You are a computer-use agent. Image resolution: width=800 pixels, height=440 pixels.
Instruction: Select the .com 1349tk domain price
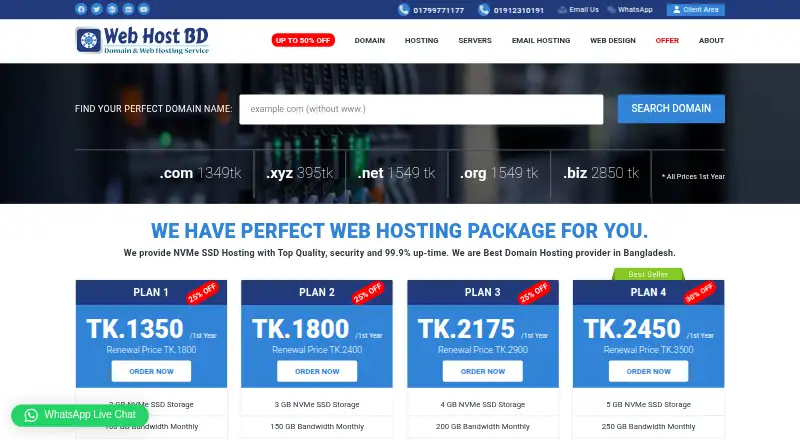pyautogui.click(x=201, y=173)
